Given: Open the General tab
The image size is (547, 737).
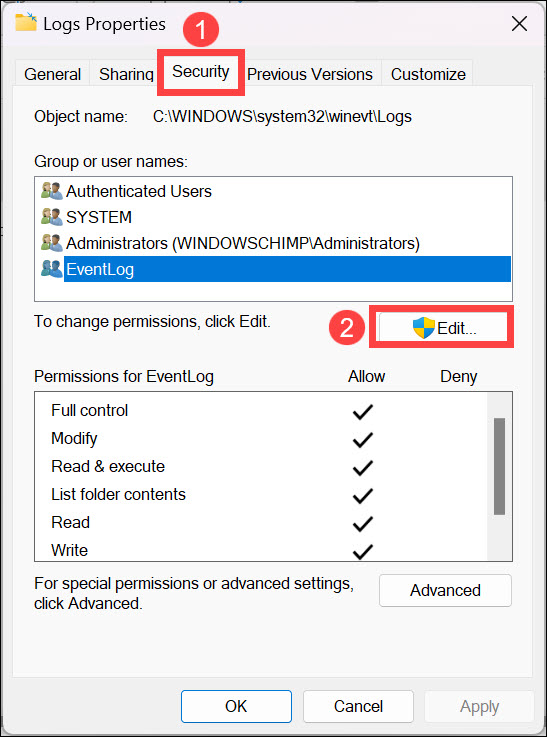Looking at the screenshot, I should pyautogui.click(x=53, y=74).
